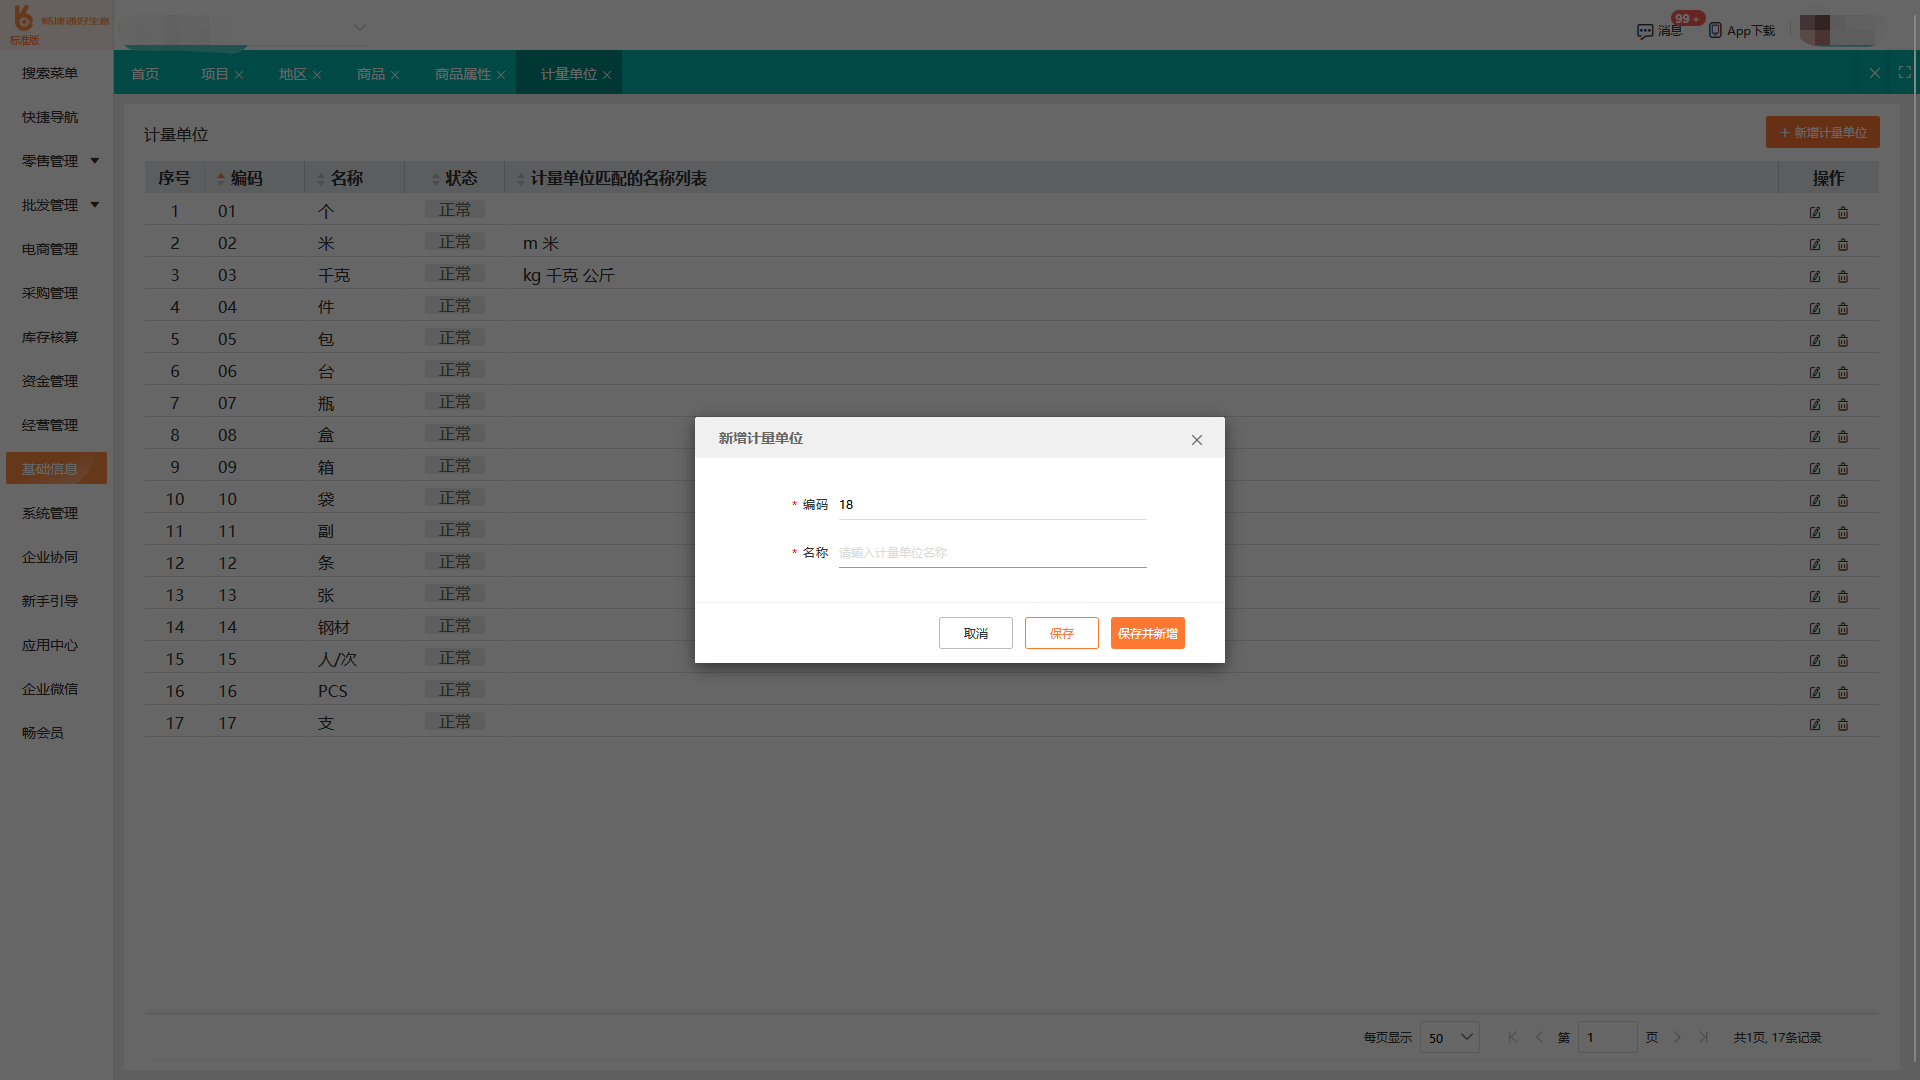
Task: Click the 取消 cancel button
Action: tap(976, 633)
